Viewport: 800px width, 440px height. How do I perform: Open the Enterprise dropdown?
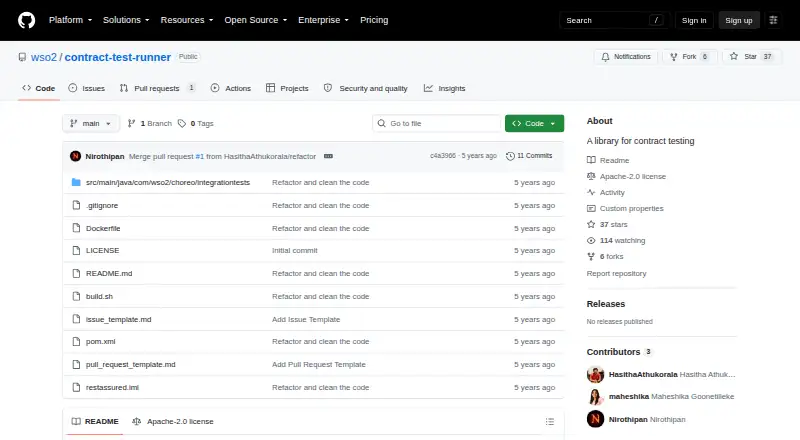(323, 20)
